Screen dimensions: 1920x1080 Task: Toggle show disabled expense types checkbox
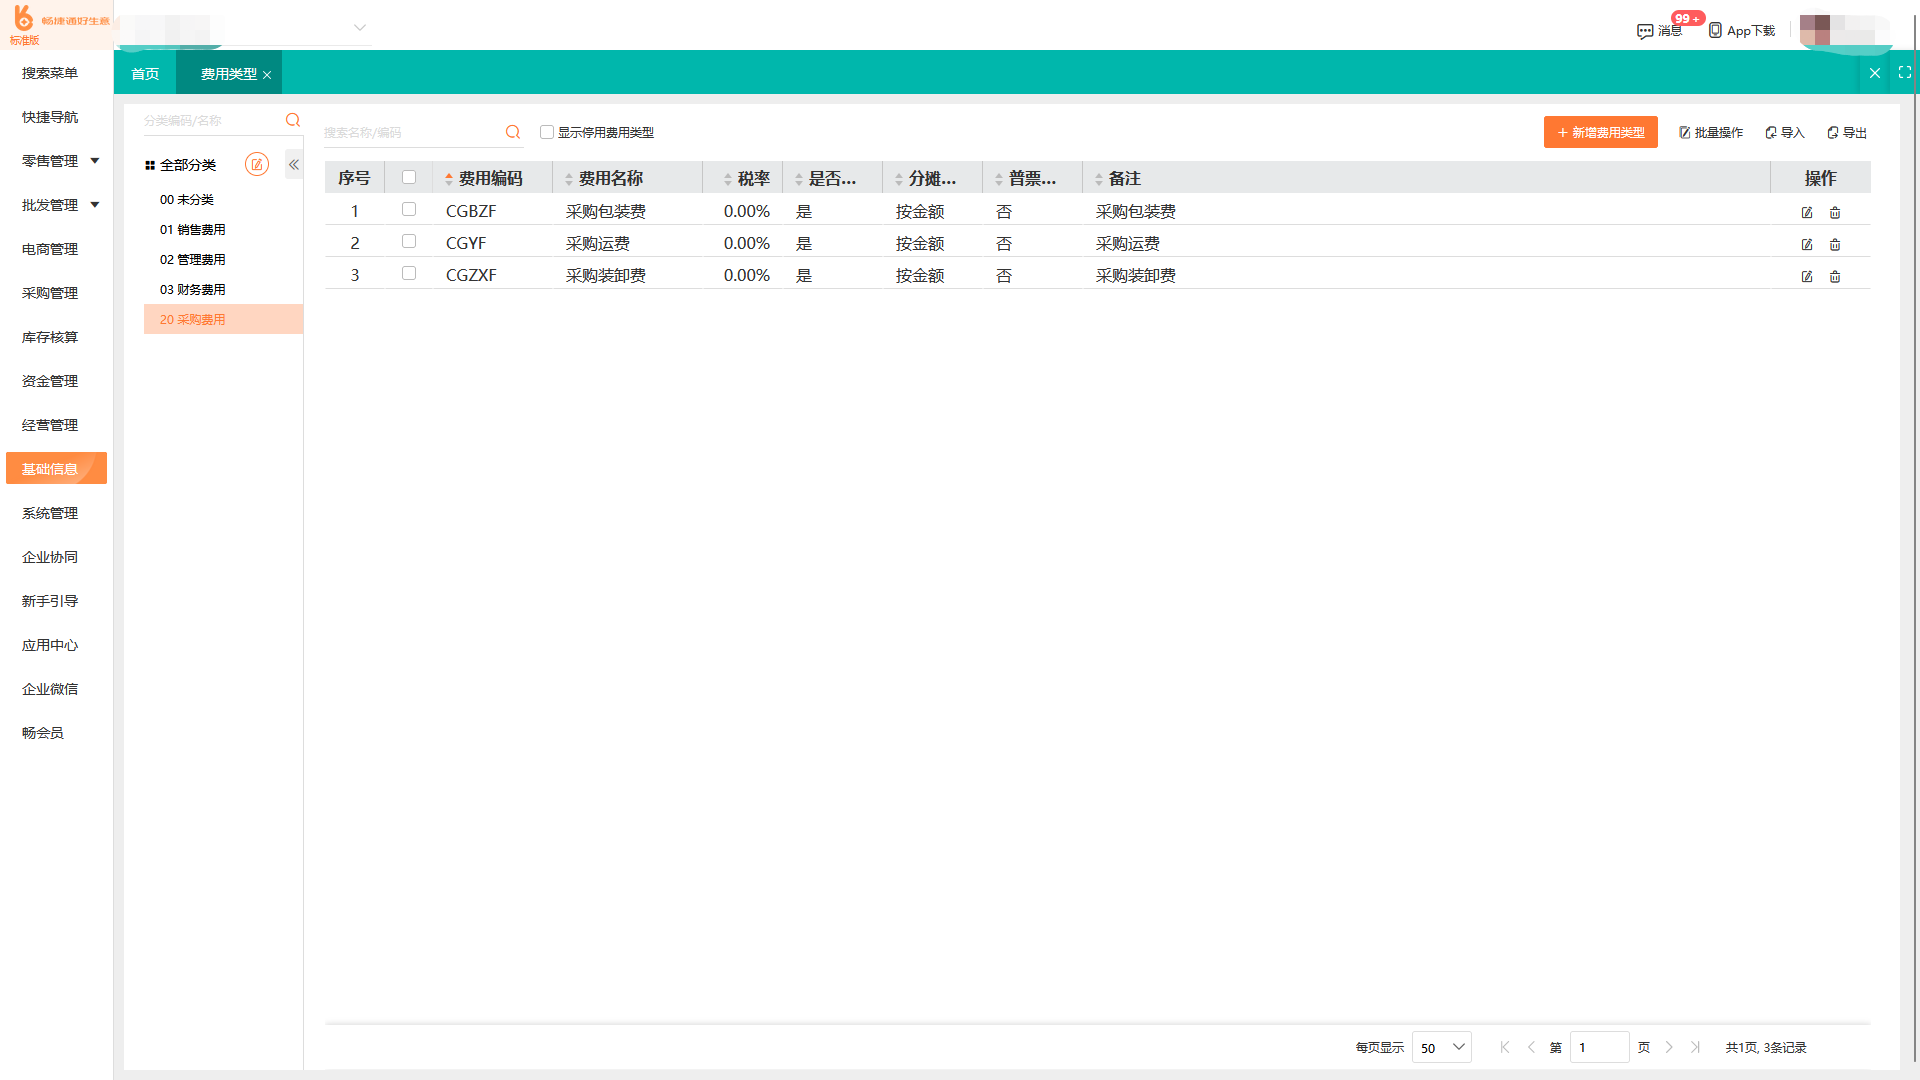click(x=547, y=131)
